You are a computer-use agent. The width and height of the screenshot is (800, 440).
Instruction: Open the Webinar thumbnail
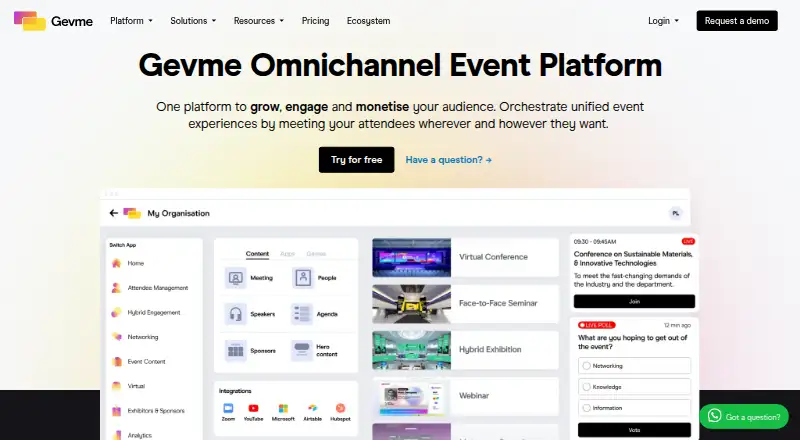412,397
